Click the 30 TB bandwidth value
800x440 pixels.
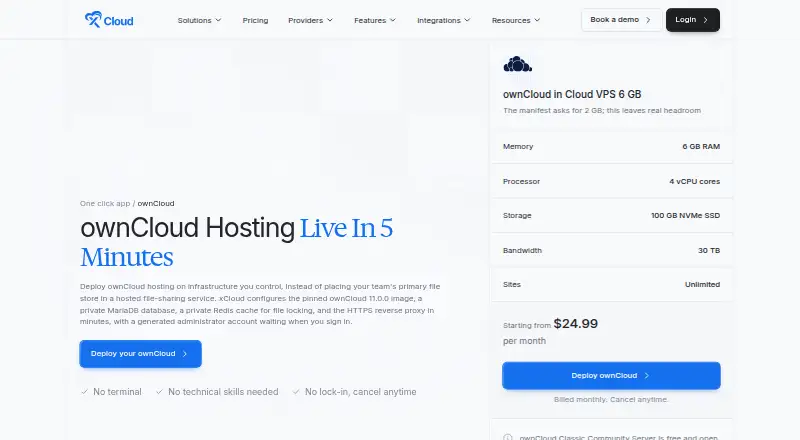tap(709, 250)
